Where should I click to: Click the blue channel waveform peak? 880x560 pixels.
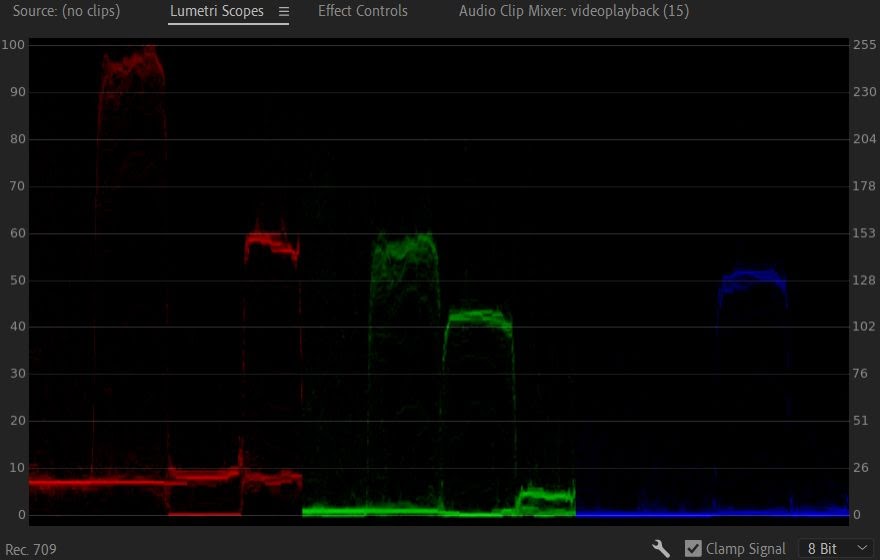point(753,281)
